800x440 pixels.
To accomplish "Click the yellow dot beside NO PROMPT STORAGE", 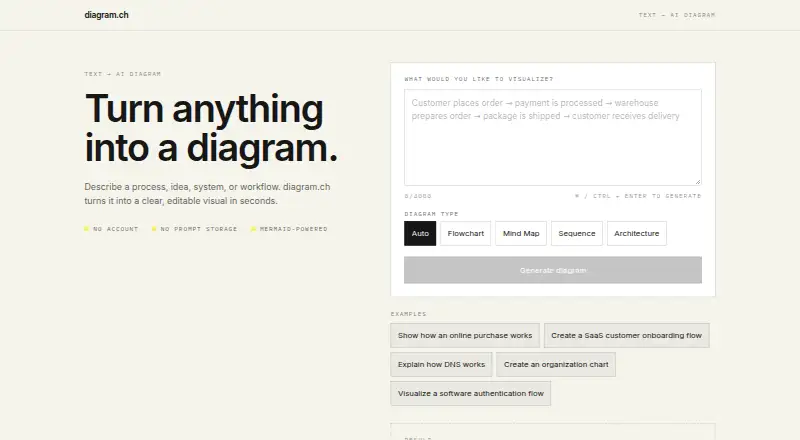I will 154,229.
